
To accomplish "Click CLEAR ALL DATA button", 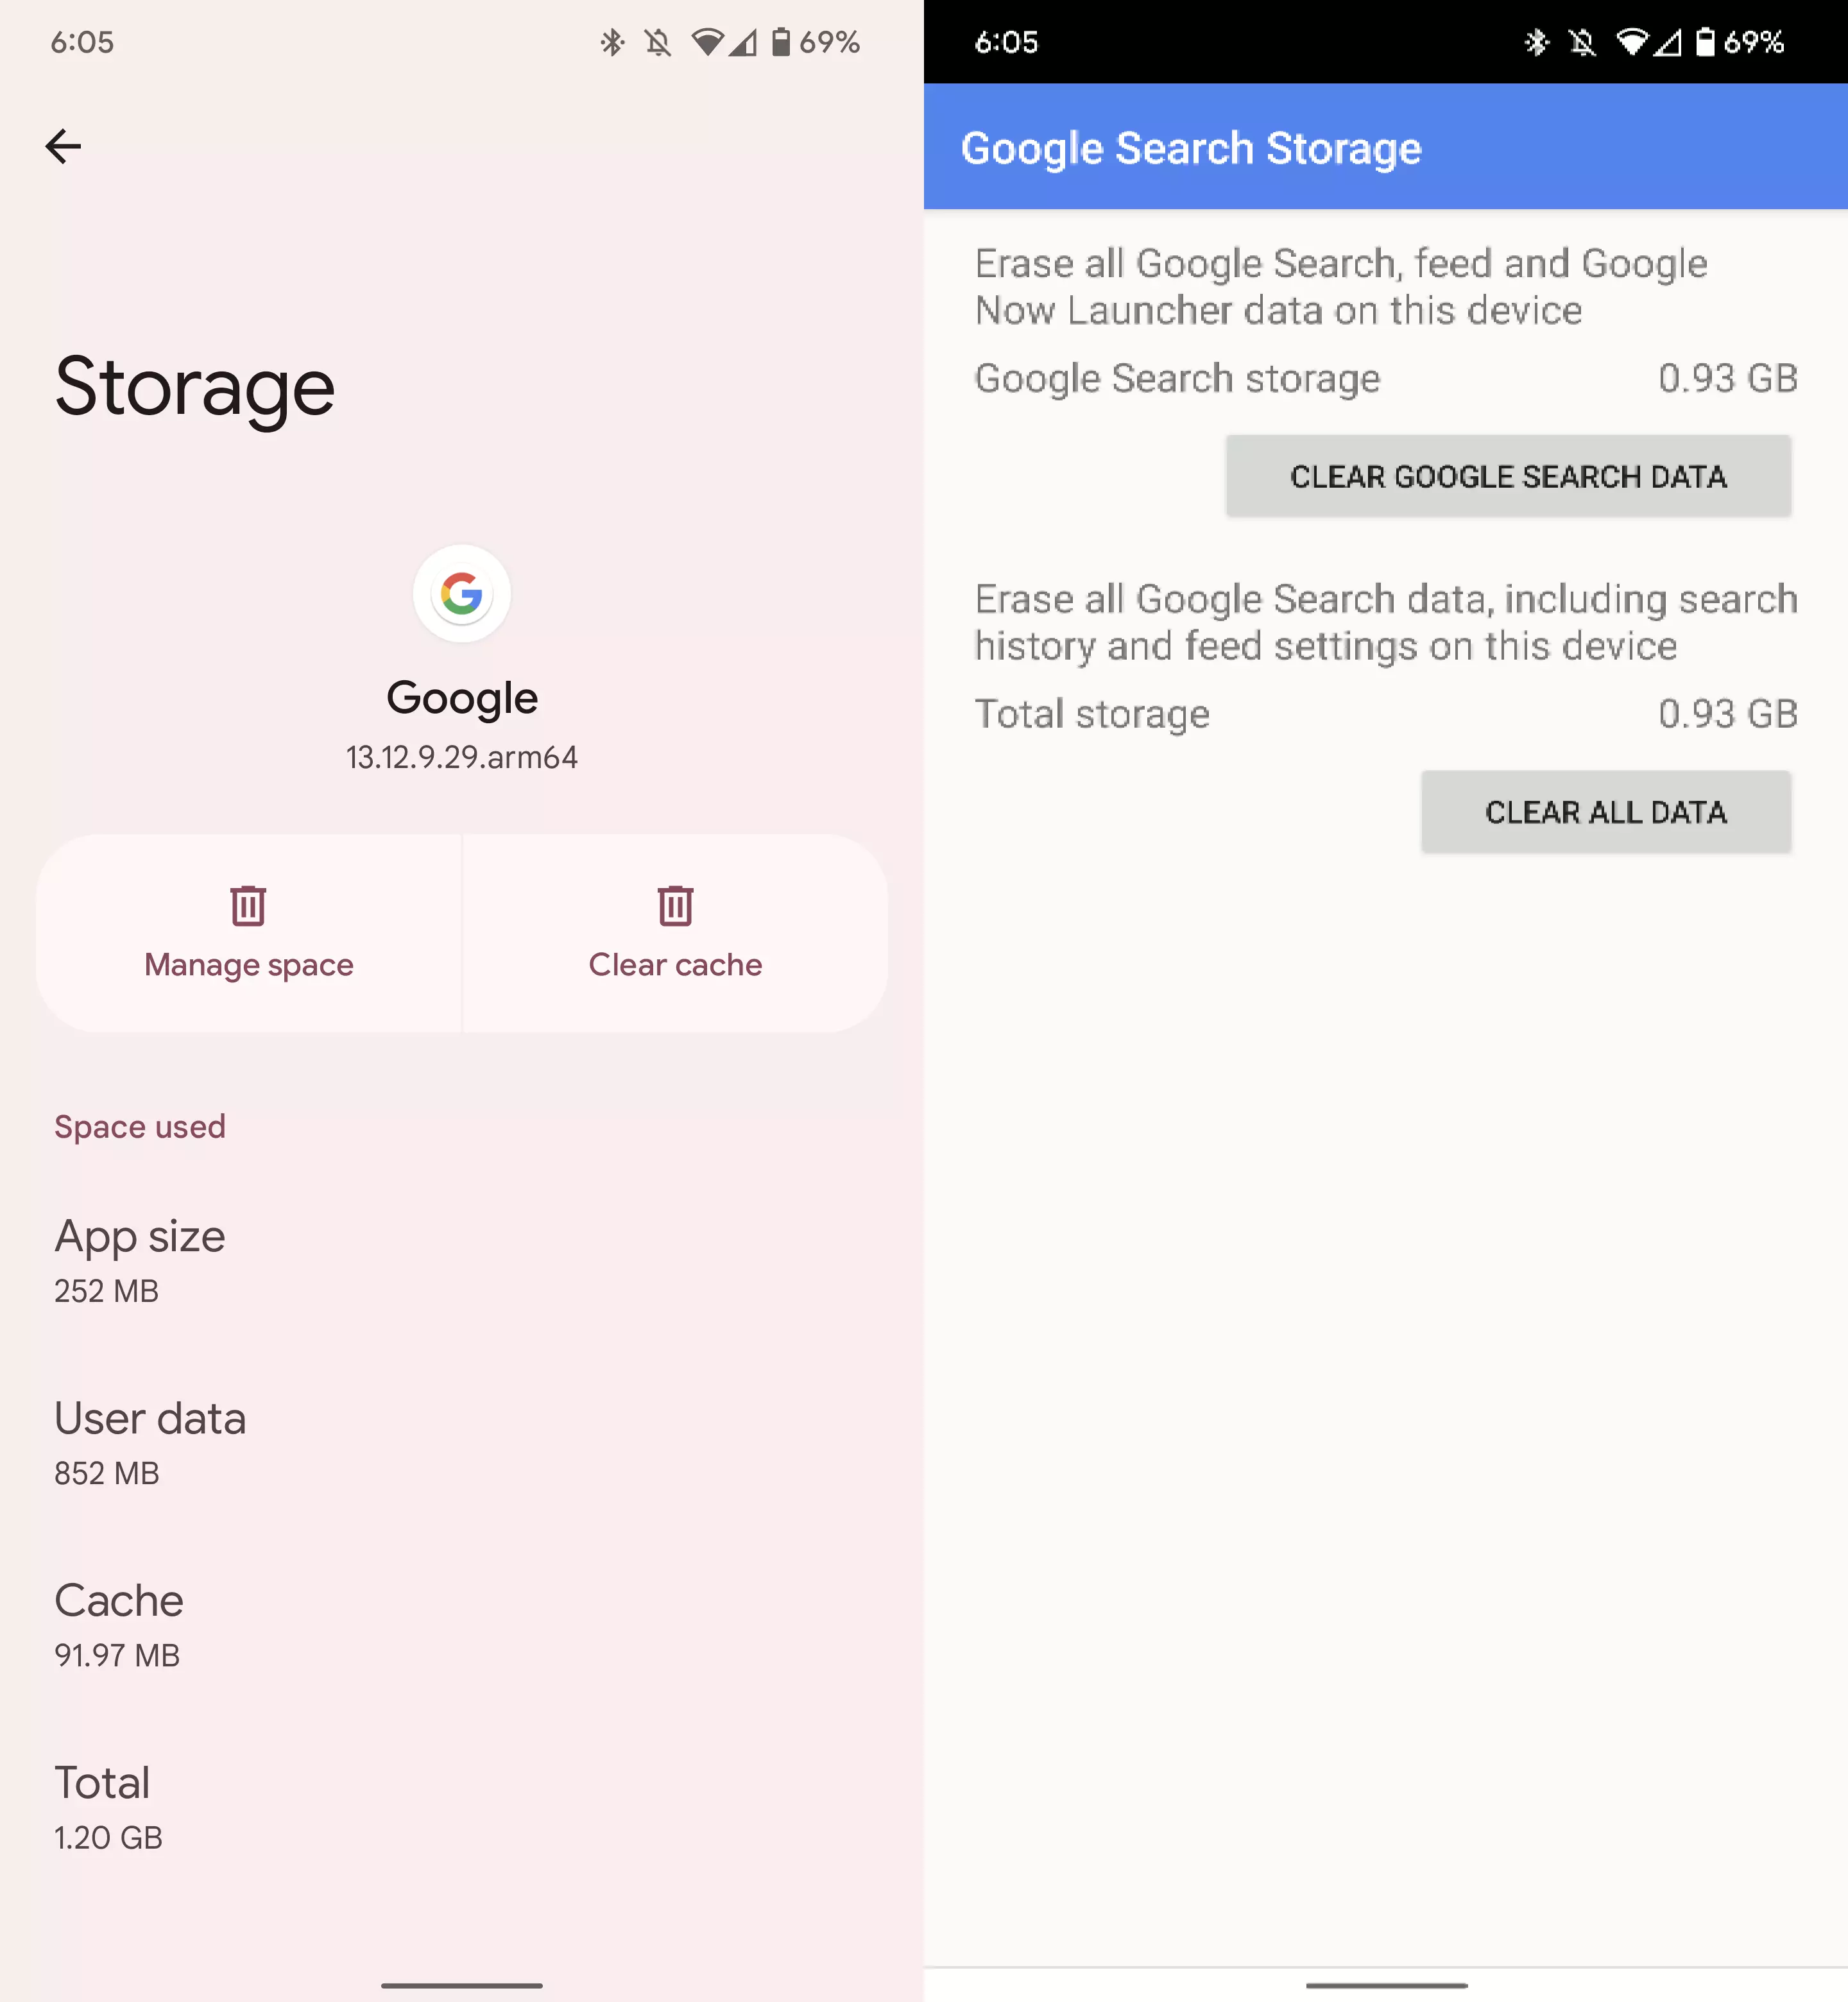I will (1604, 811).
